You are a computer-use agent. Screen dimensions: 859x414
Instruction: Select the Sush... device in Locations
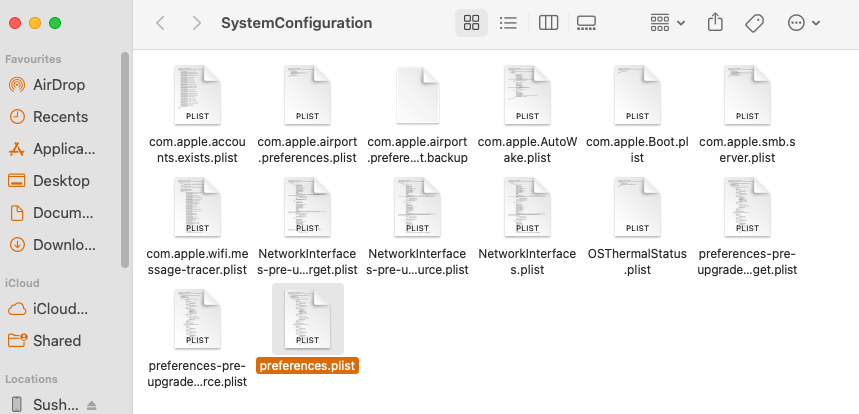[55, 405]
